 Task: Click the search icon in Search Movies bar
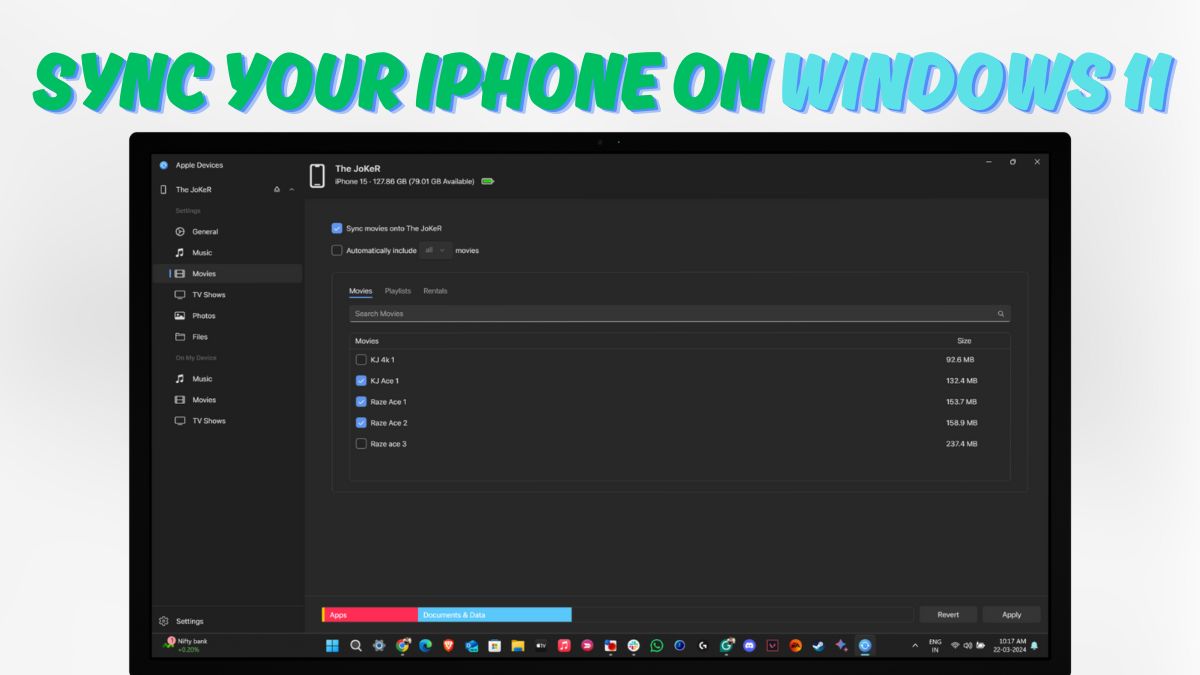click(x=1000, y=313)
